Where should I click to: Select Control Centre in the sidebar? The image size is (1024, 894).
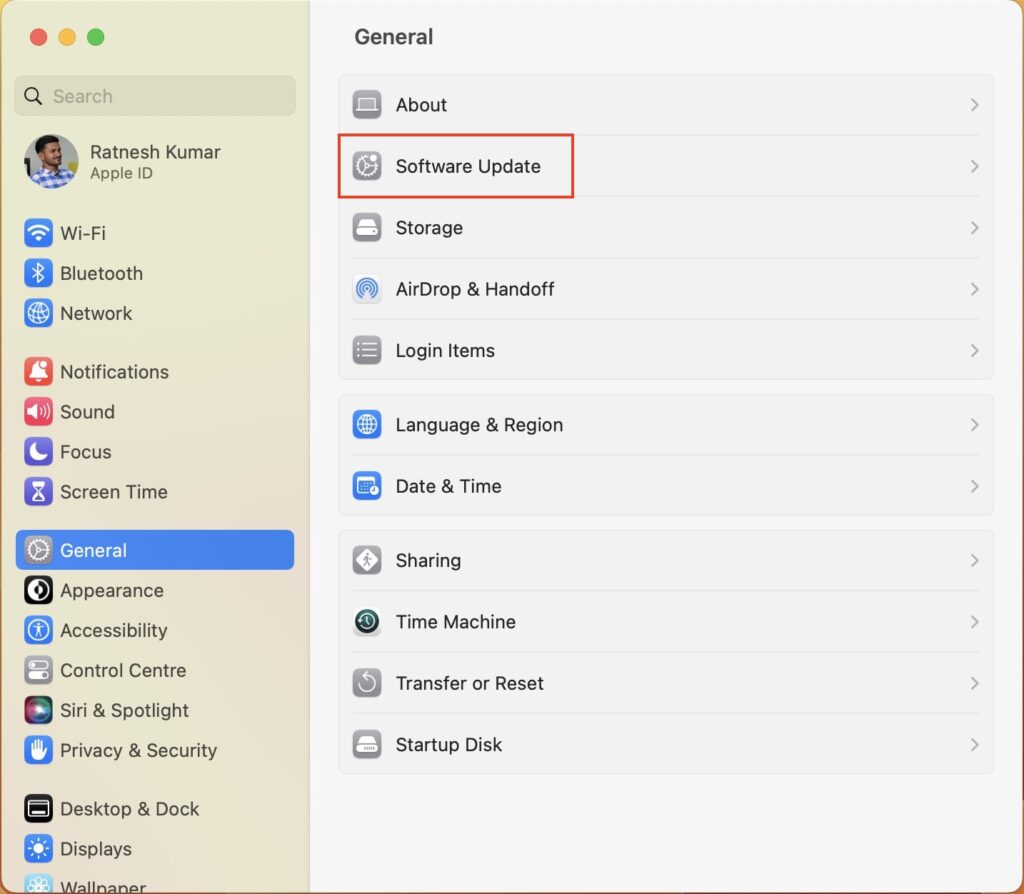coord(155,670)
